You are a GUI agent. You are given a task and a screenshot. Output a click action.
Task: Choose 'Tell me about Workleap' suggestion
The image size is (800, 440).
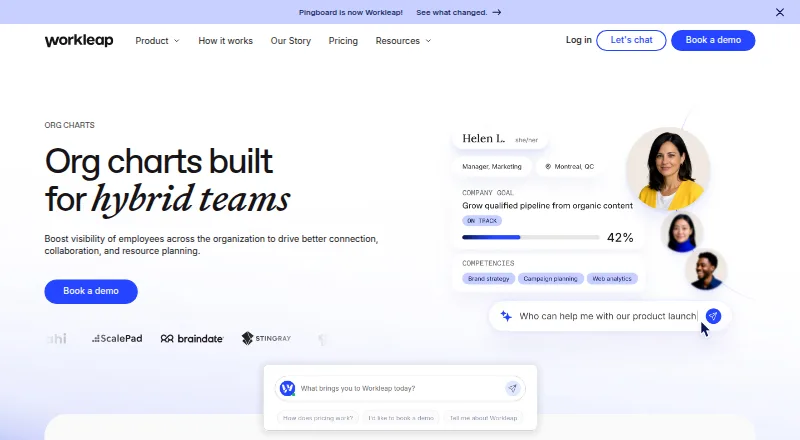[484, 418]
